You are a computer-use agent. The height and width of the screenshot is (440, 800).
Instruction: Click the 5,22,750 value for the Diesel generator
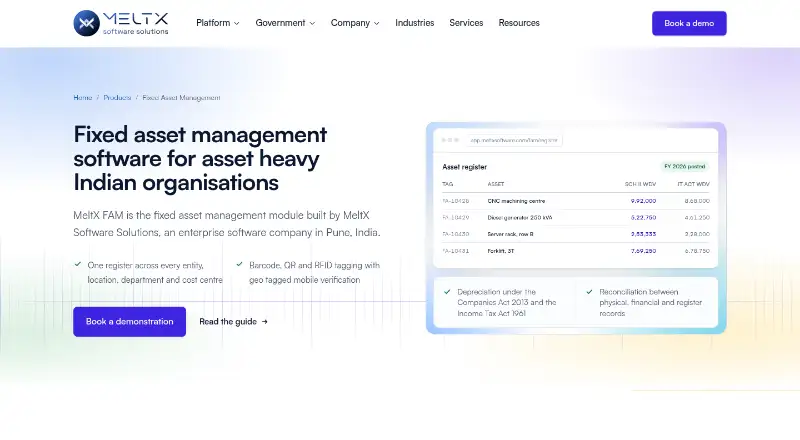643,217
